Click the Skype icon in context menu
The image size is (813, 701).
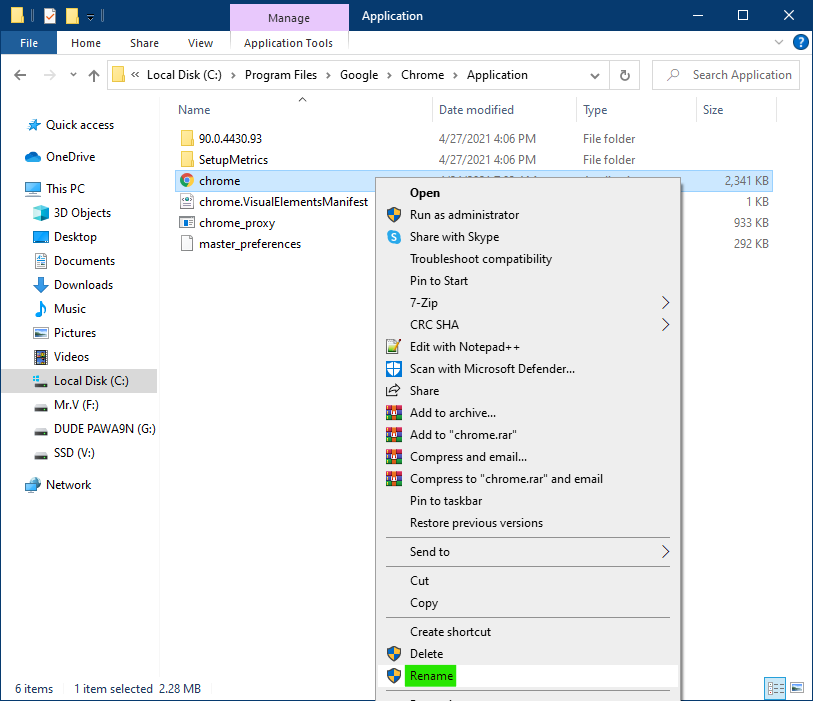pos(394,237)
